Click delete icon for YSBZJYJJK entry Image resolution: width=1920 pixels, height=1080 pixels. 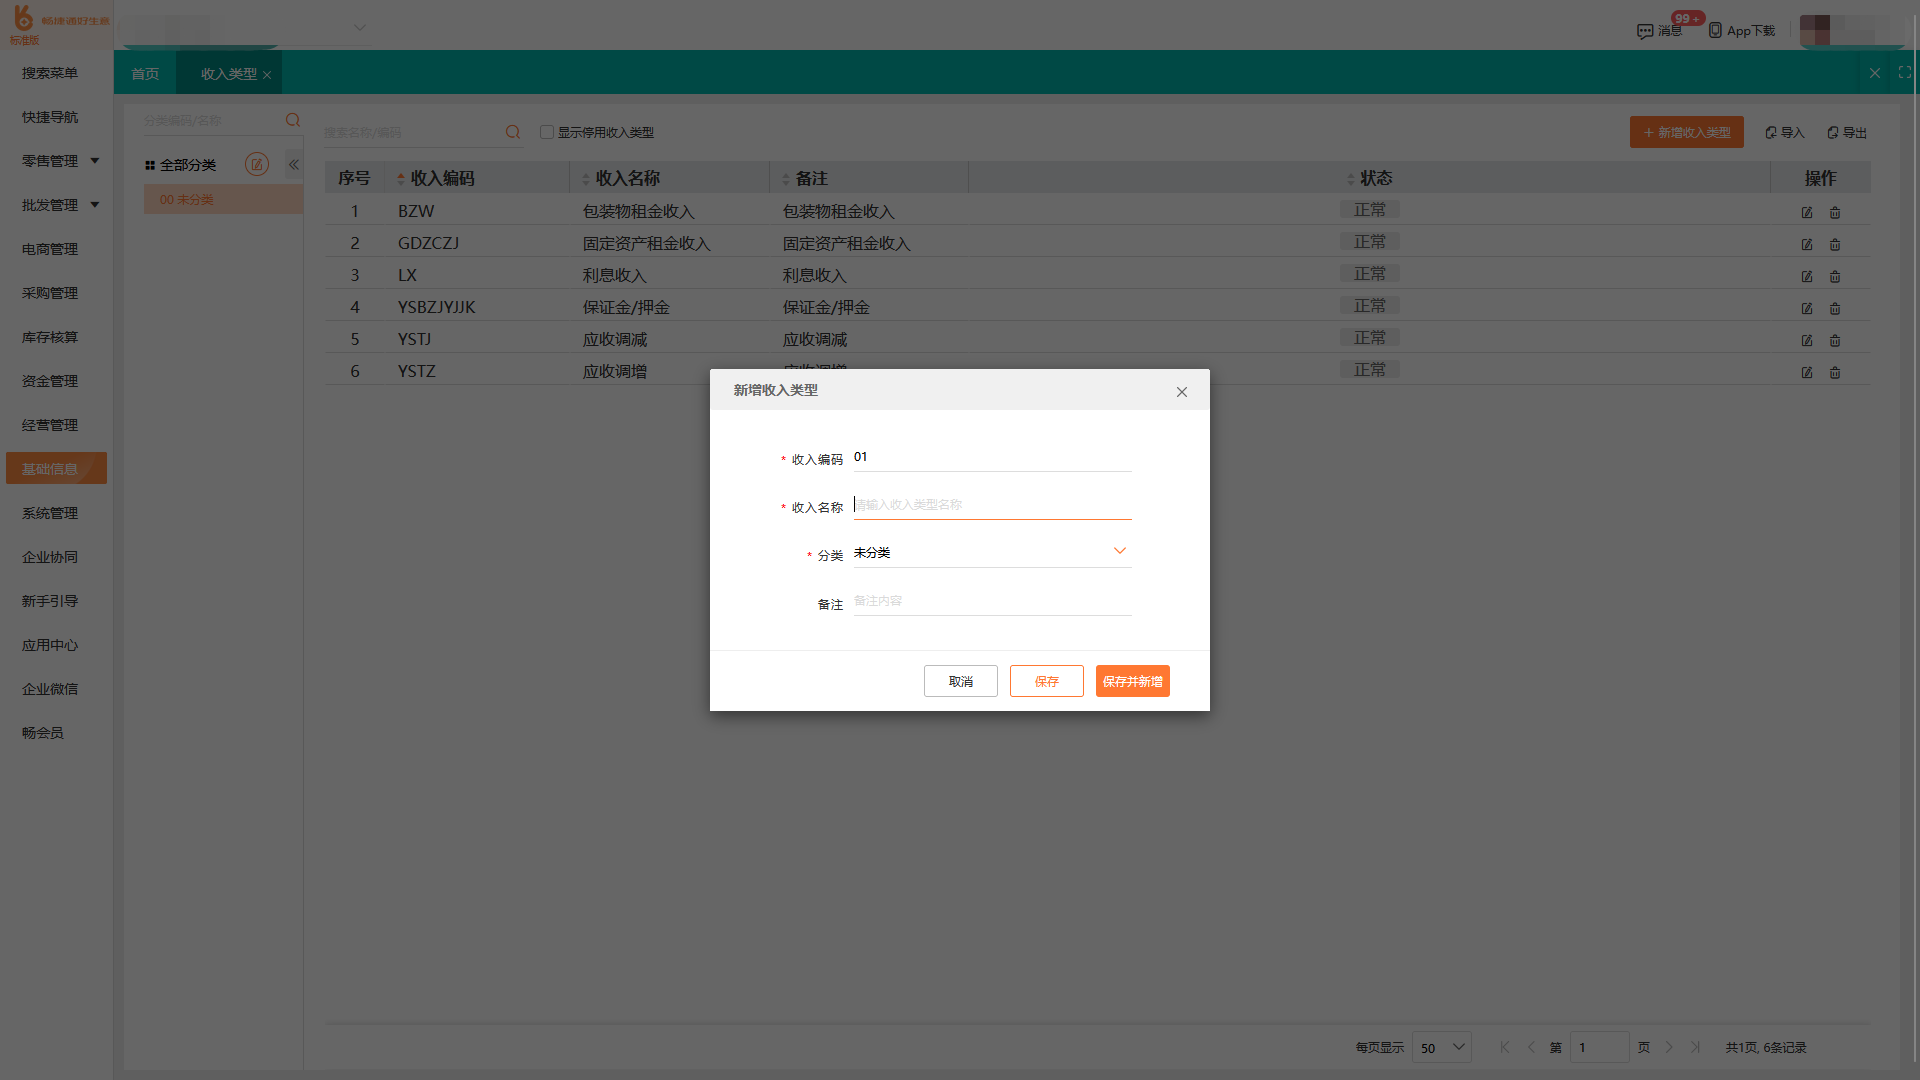(1836, 307)
